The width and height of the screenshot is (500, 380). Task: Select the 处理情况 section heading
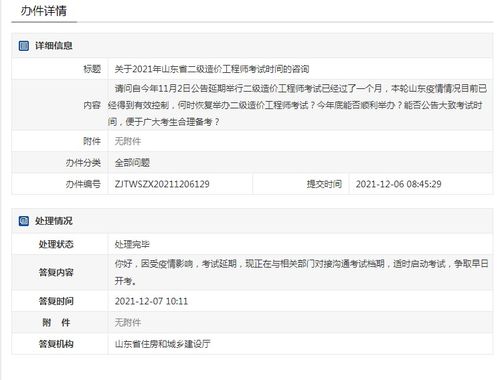coord(54,221)
